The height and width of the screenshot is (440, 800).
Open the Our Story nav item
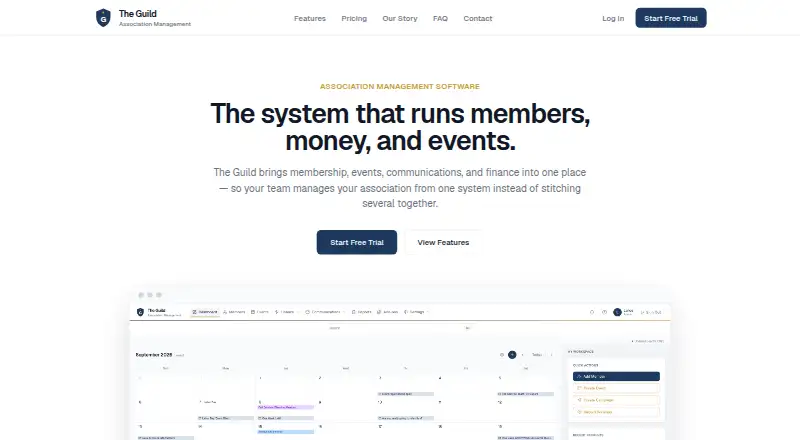tap(400, 18)
